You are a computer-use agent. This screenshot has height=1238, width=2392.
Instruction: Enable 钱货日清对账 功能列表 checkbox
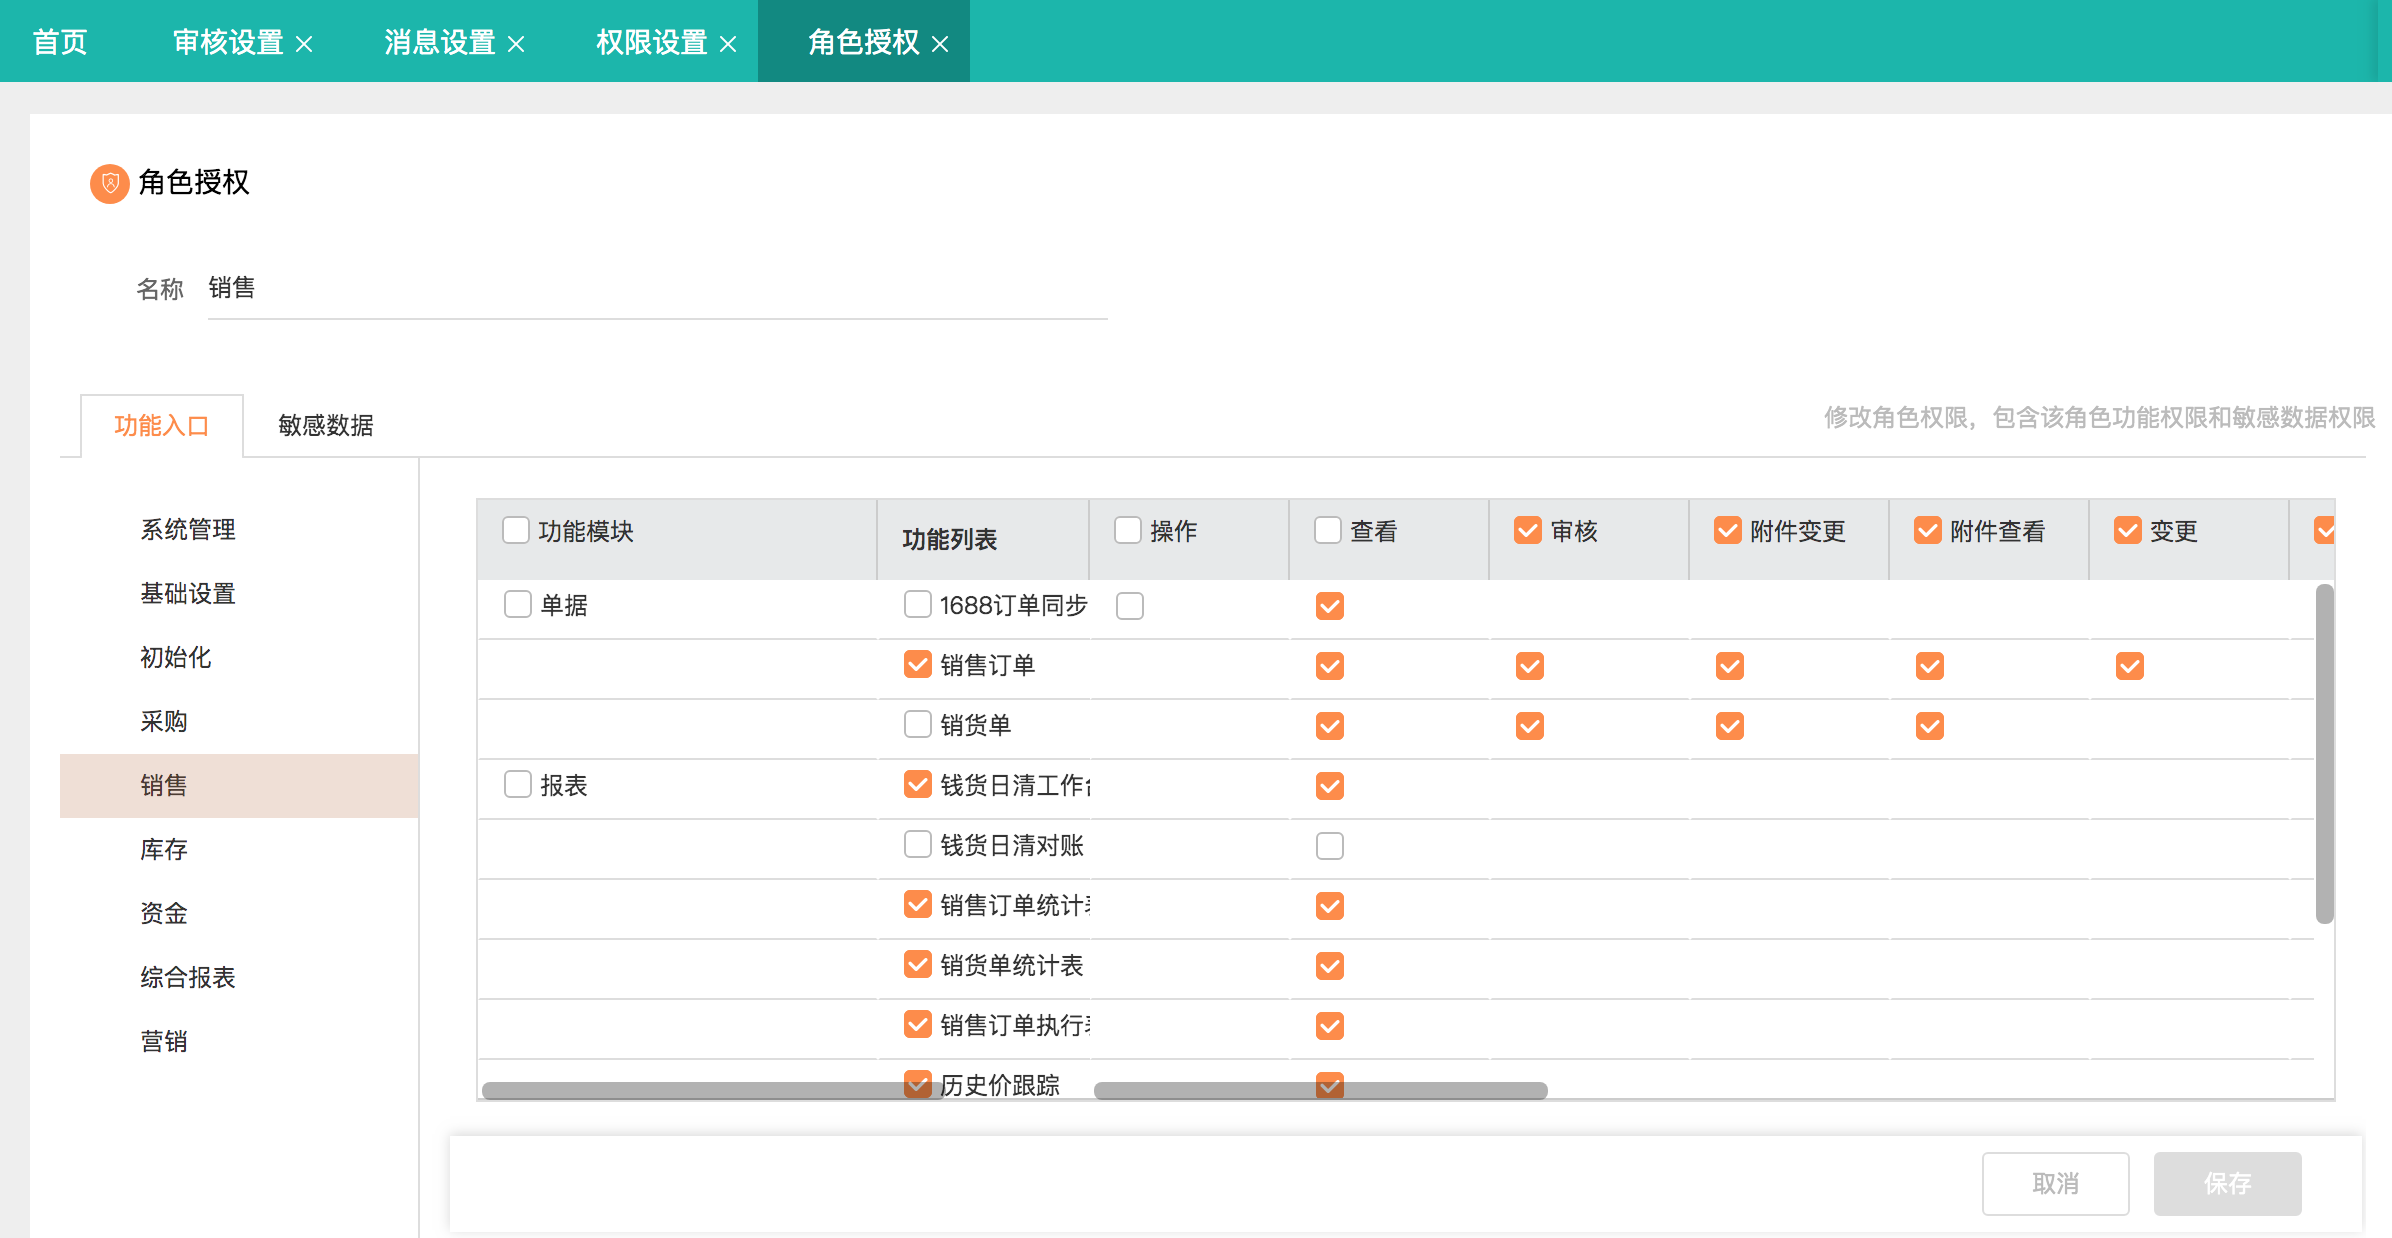point(916,845)
